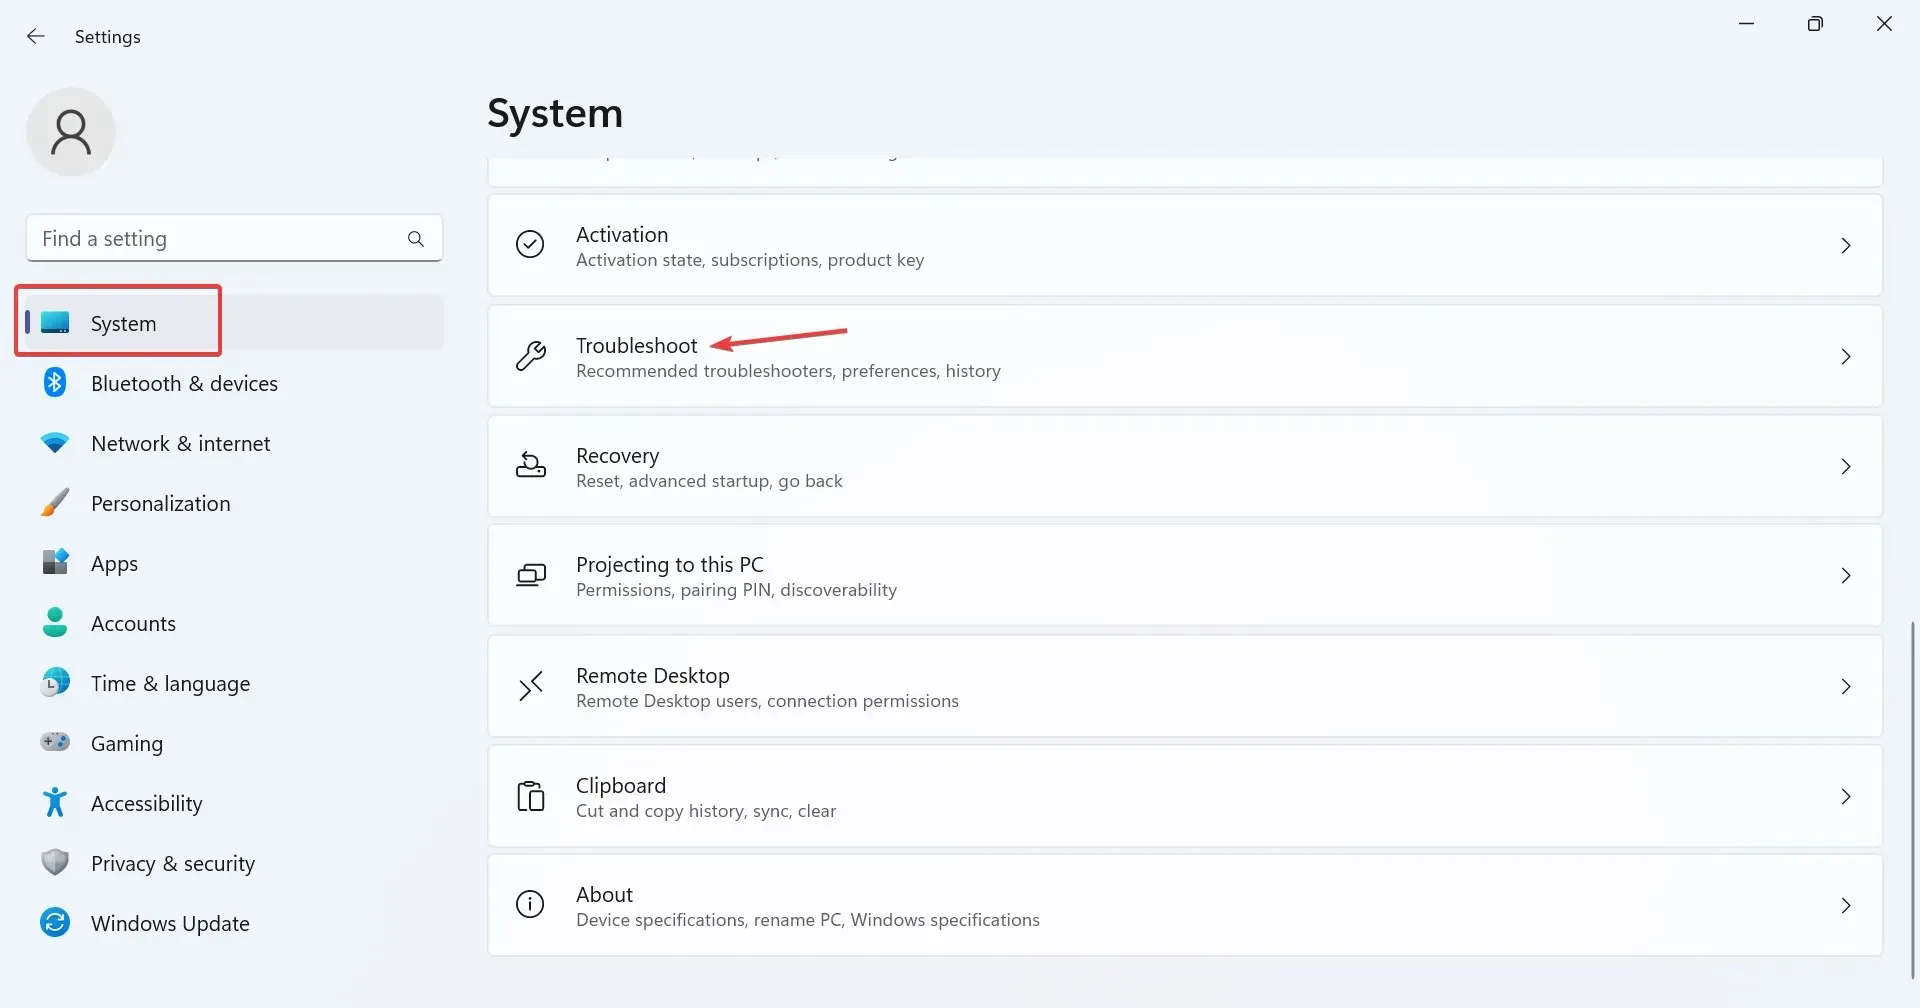Go to Time & language

[234, 683]
